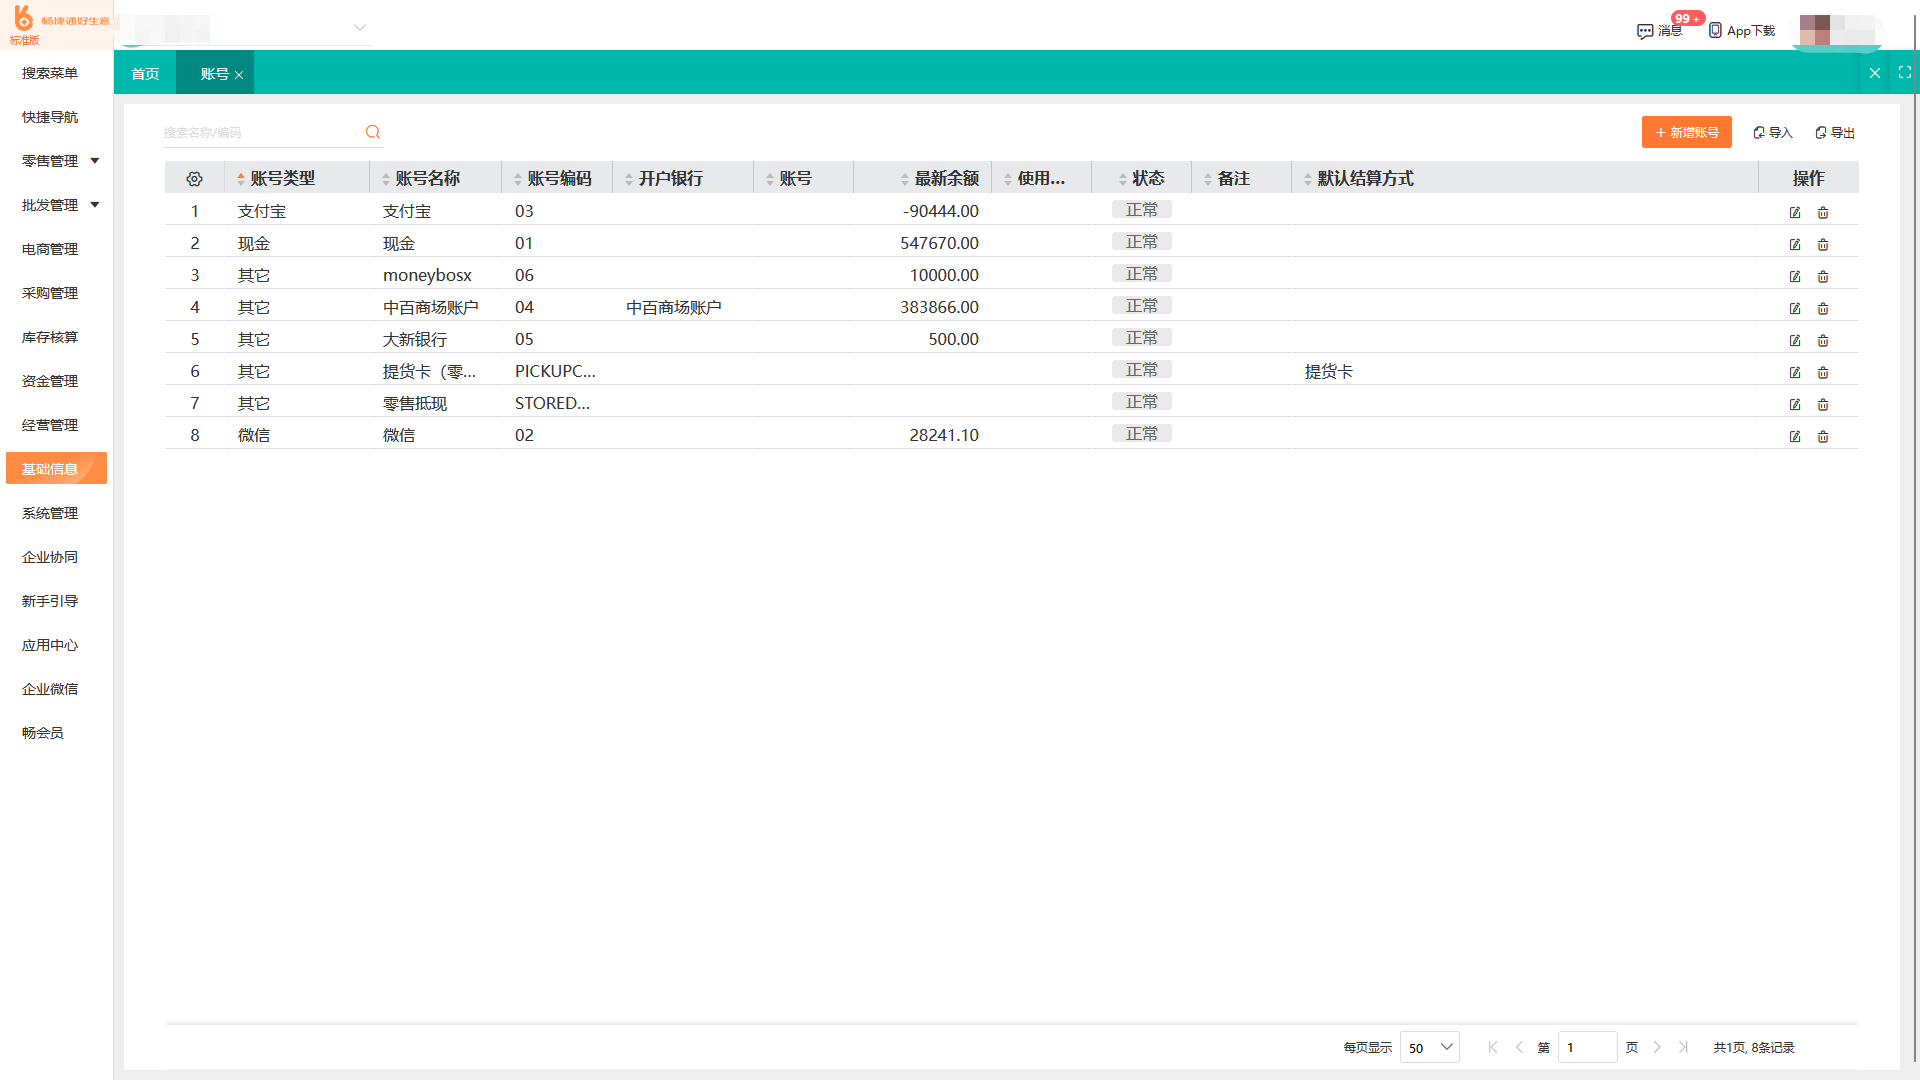This screenshot has height=1080, width=1920.
Task: Click the 首页 tab in navigation
Action: tap(144, 74)
